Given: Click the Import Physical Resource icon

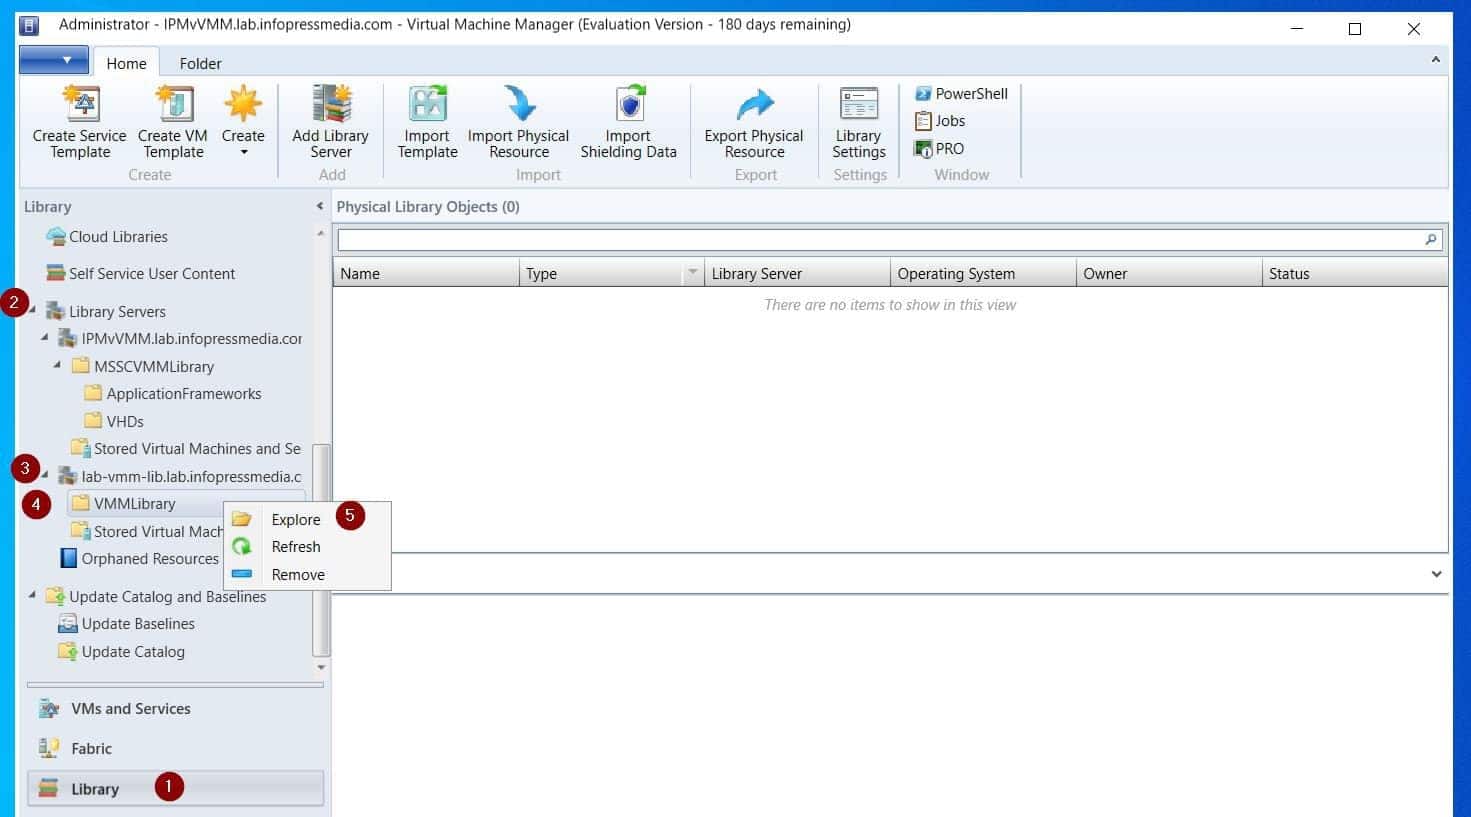Looking at the screenshot, I should point(518,120).
